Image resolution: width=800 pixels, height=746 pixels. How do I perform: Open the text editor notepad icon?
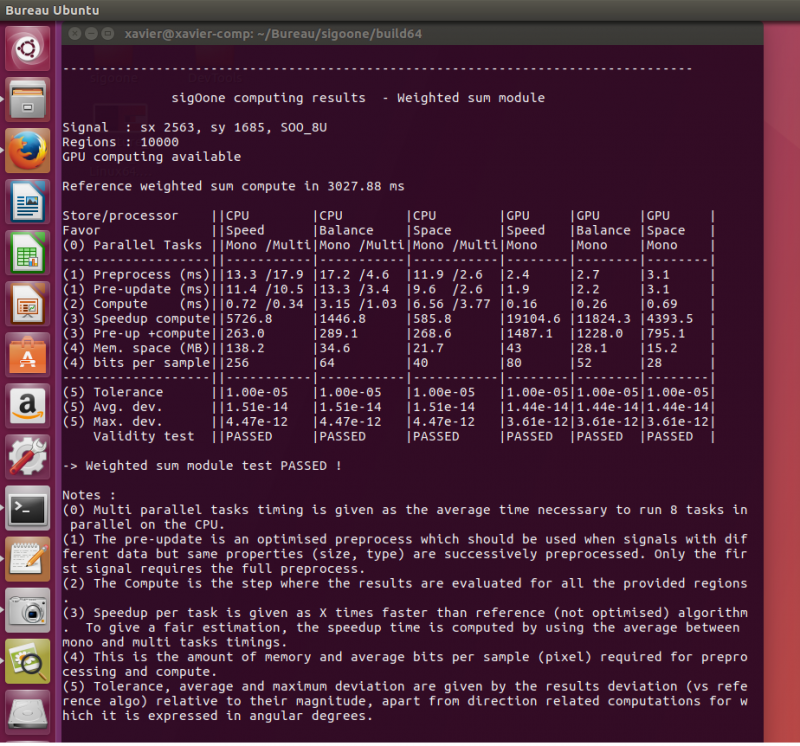click(28, 559)
